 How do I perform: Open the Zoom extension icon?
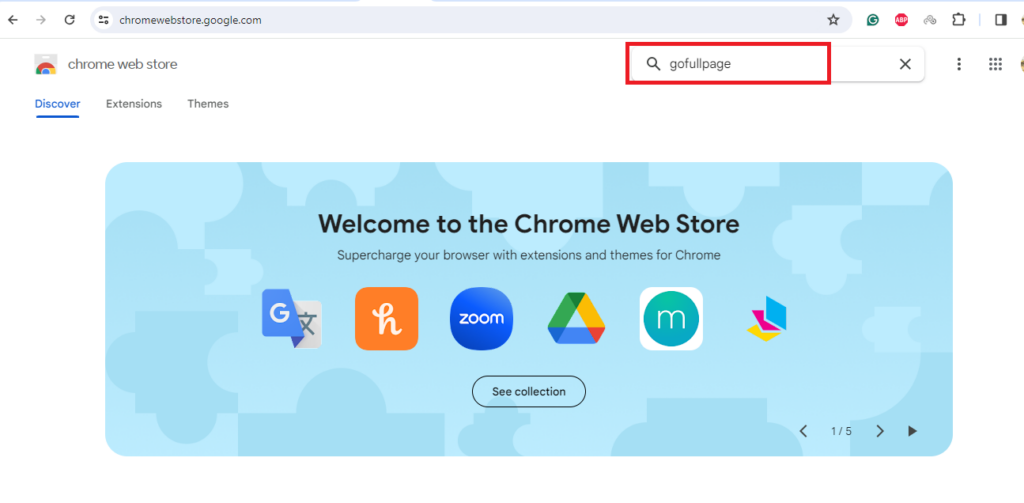pyautogui.click(x=481, y=319)
